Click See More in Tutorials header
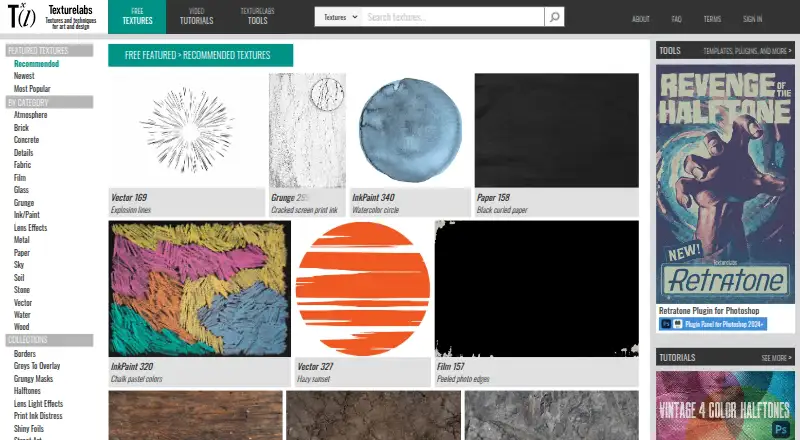Viewport: 800px width, 440px height. [777, 358]
